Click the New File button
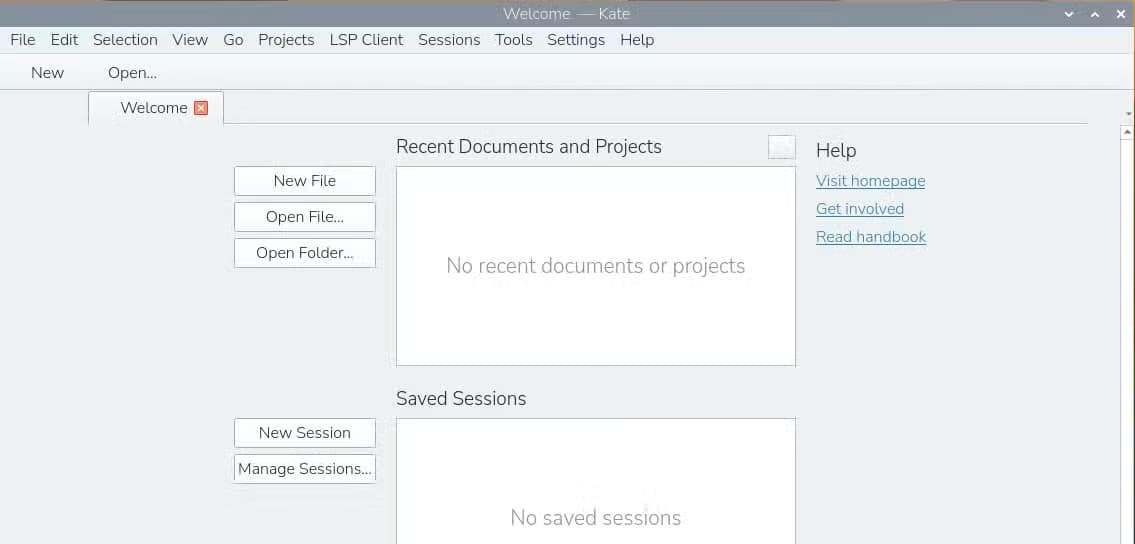Viewport: 1135px width, 544px height. click(x=305, y=181)
